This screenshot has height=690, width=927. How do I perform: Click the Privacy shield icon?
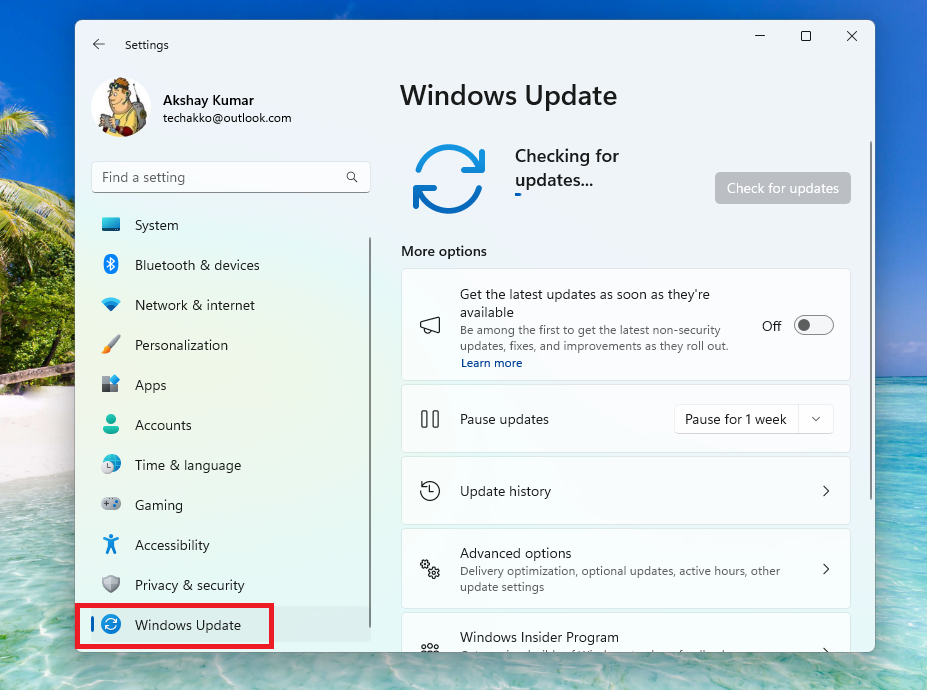111,584
